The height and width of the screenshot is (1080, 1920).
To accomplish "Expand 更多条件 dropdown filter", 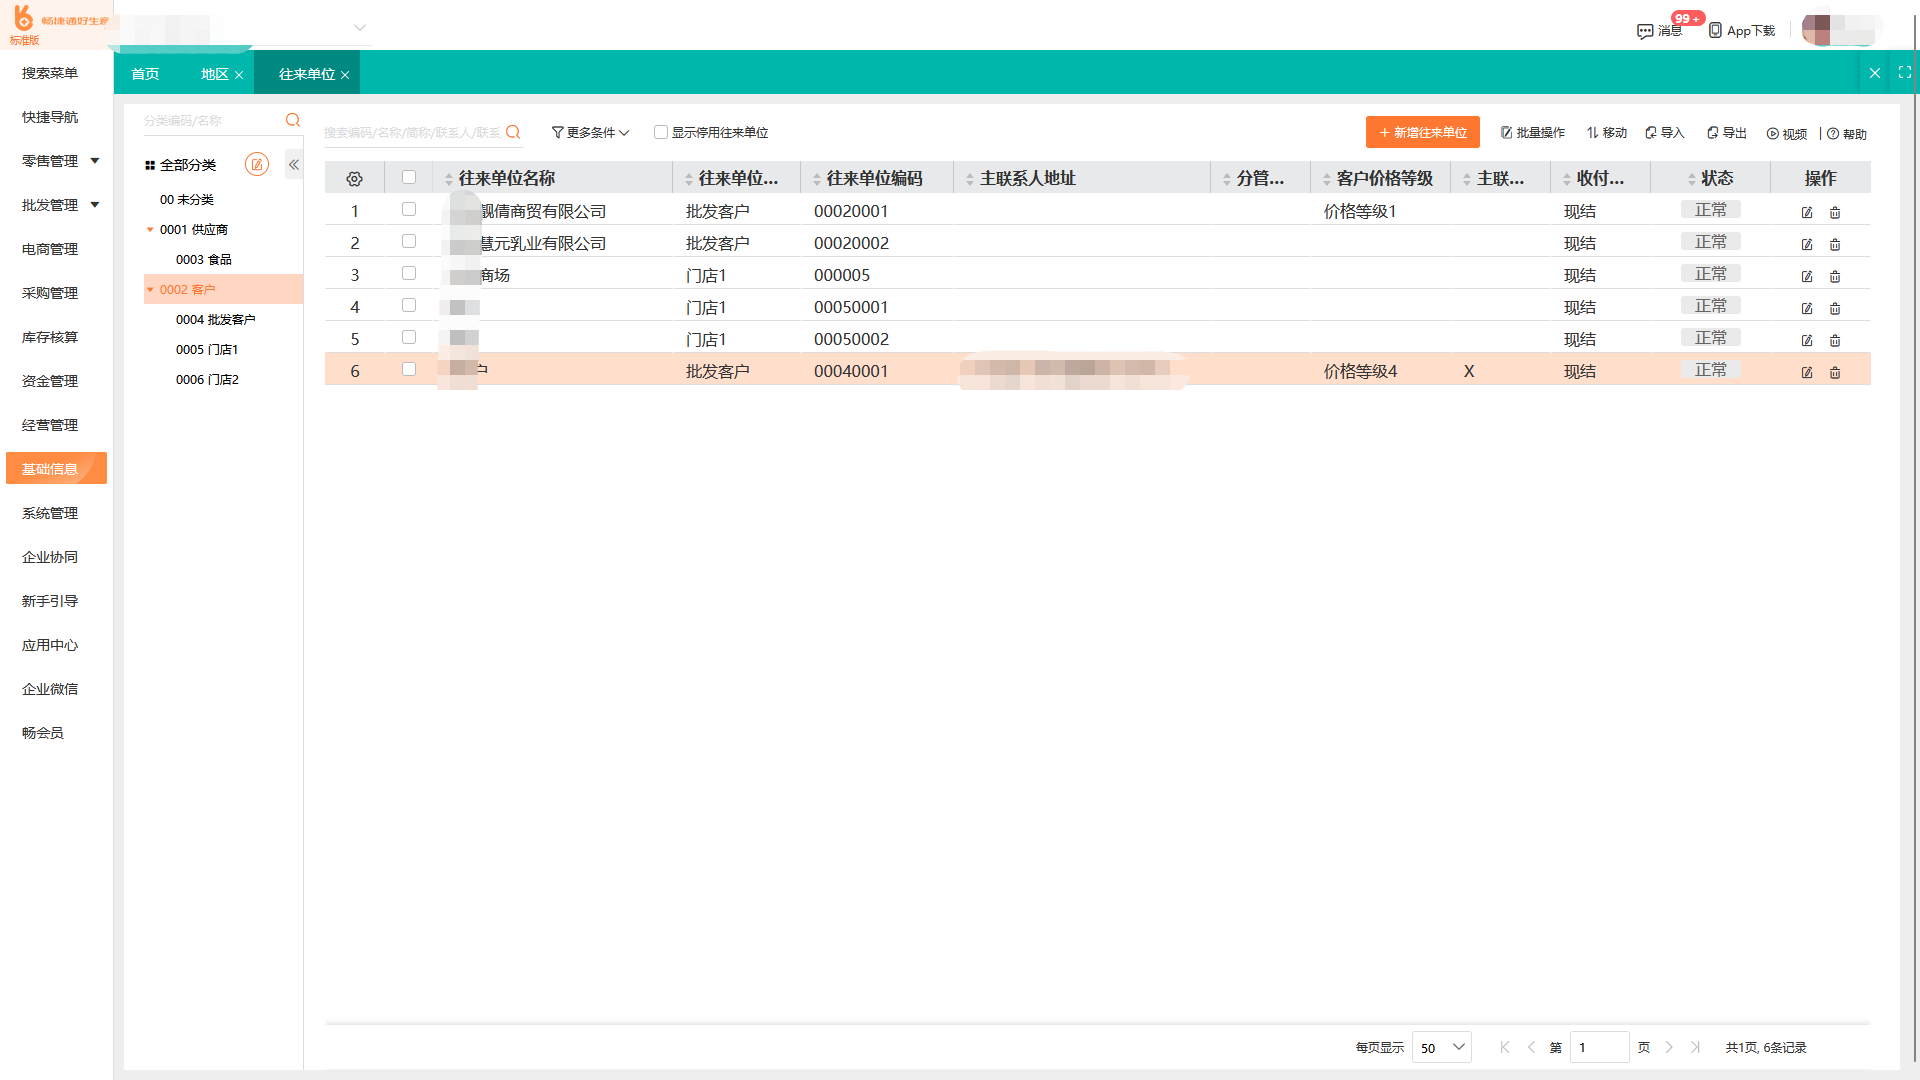I will click(x=595, y=132).
